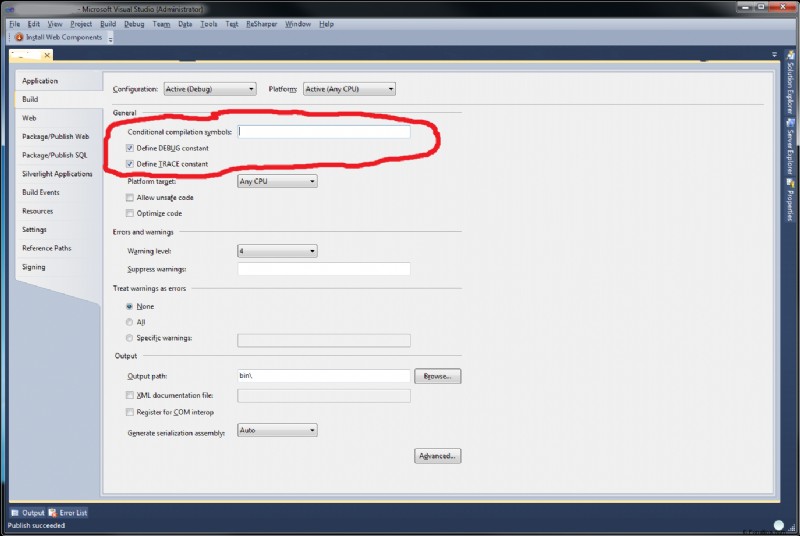This screenshot has height=536, width=800.
Task: Uncheck Define DEBUG constant
Action: pyautogui.click(x=130, y=148)
